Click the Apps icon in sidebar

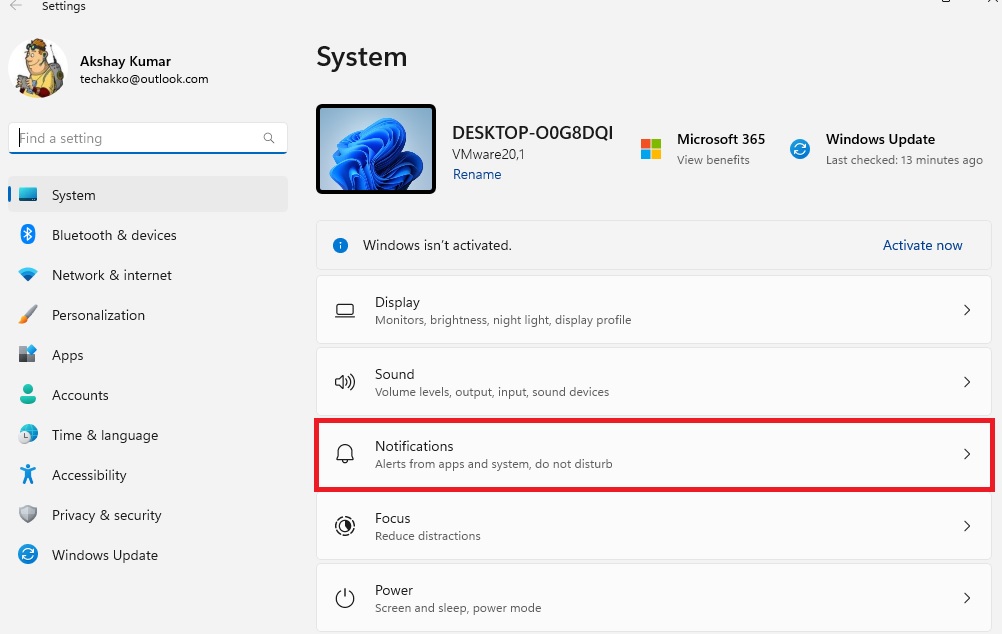click(x=28, y=354)
